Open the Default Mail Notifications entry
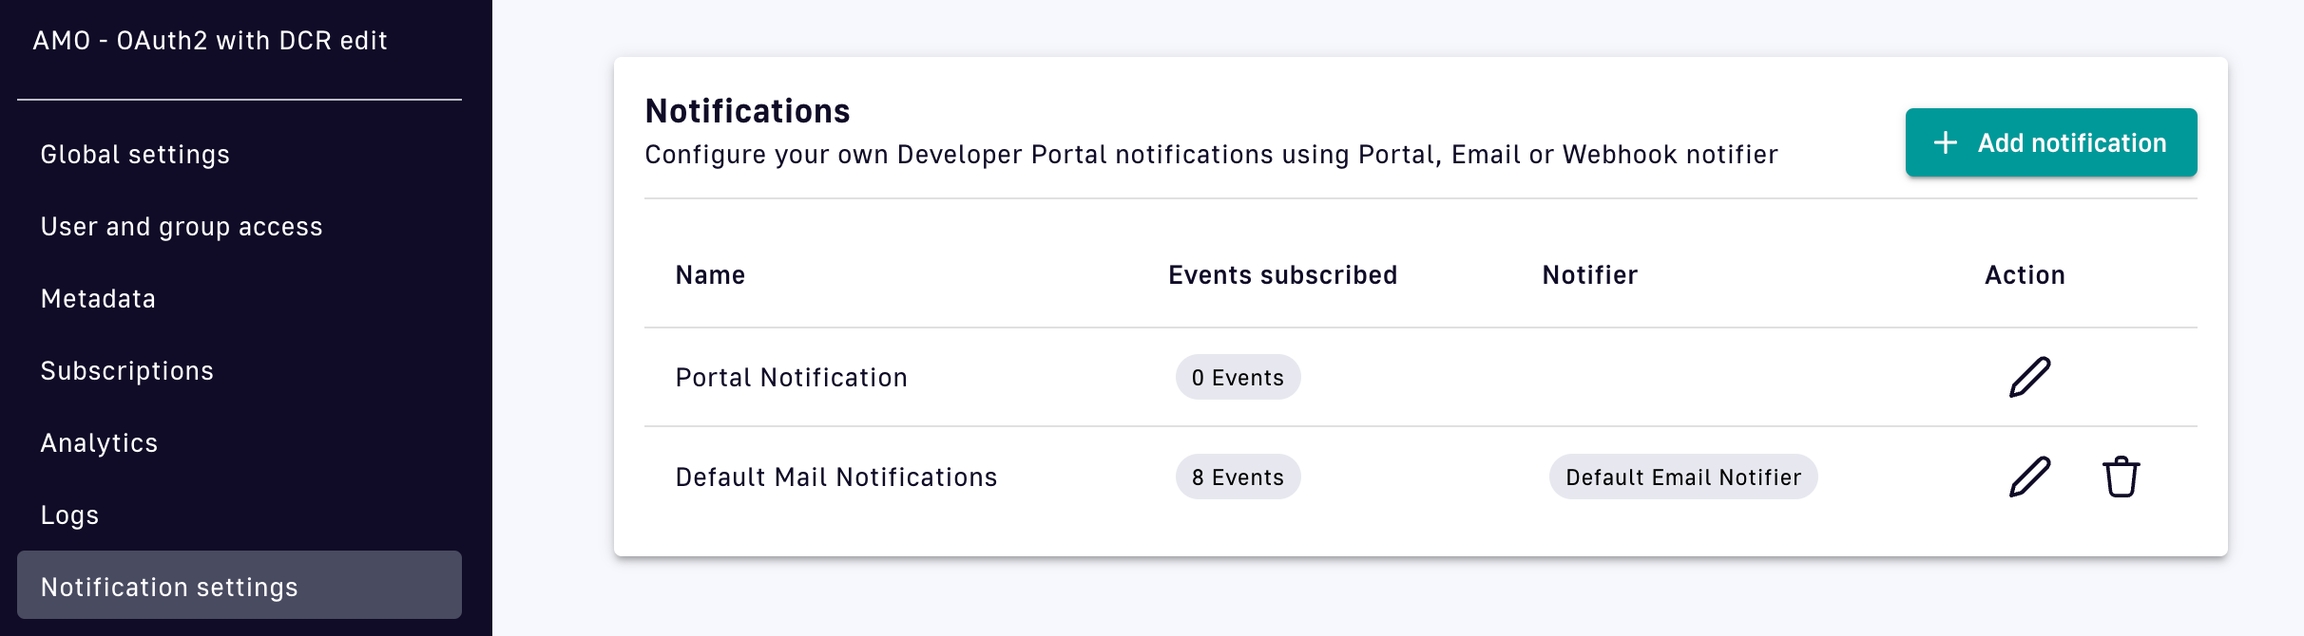 coord(836,477)
